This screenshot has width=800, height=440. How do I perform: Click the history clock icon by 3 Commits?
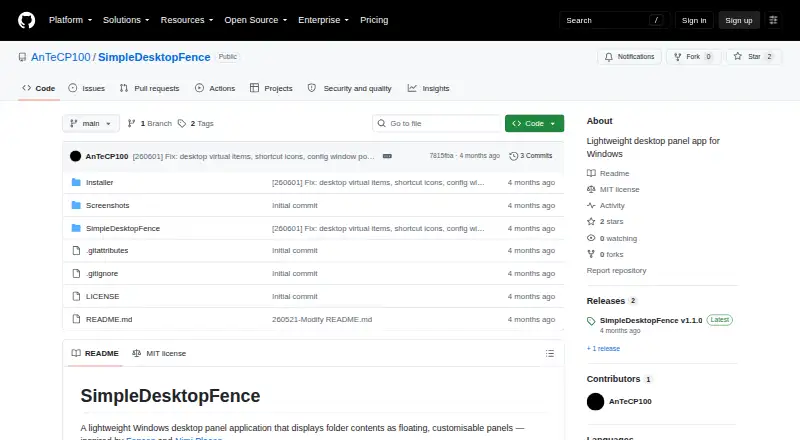[513, 156]
